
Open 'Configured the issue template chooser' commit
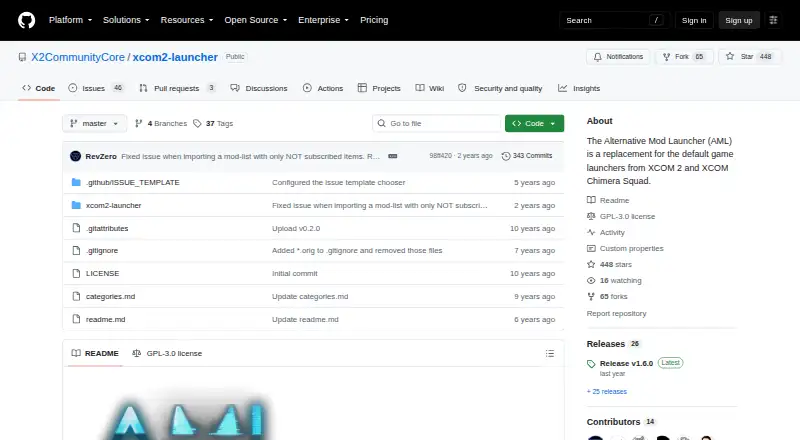[339, 182]
